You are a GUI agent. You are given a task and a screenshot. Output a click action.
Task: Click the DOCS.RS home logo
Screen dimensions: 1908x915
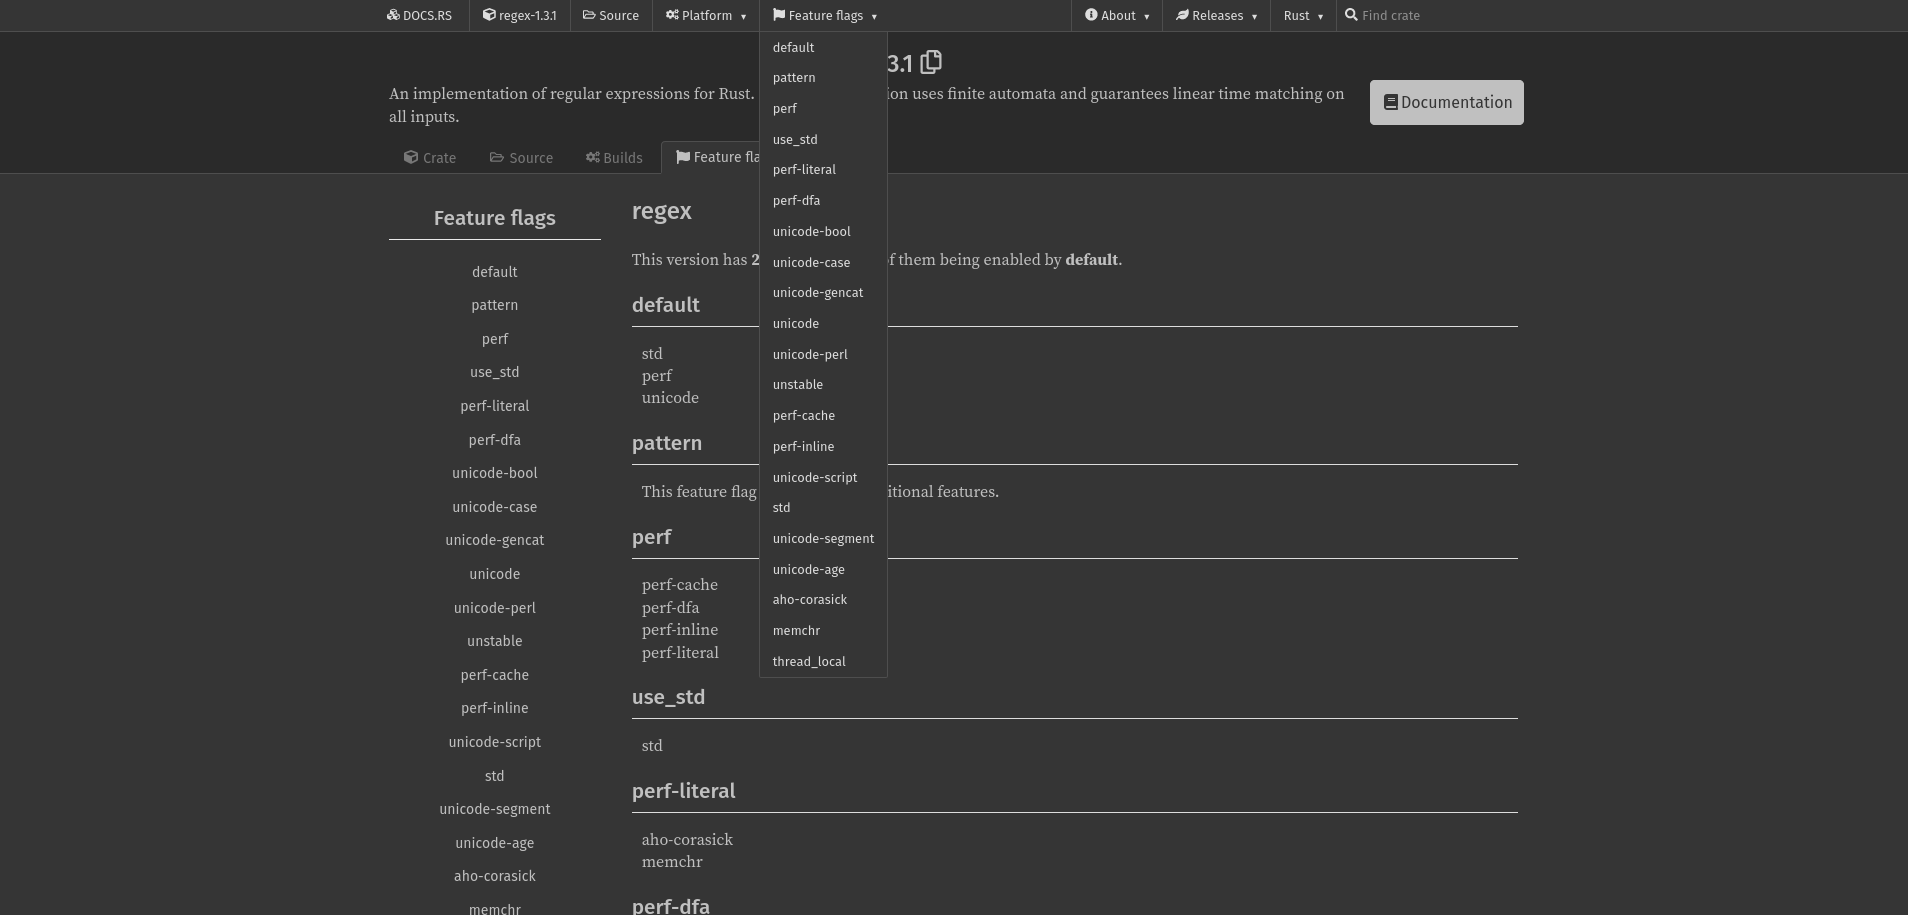point(419,16)
